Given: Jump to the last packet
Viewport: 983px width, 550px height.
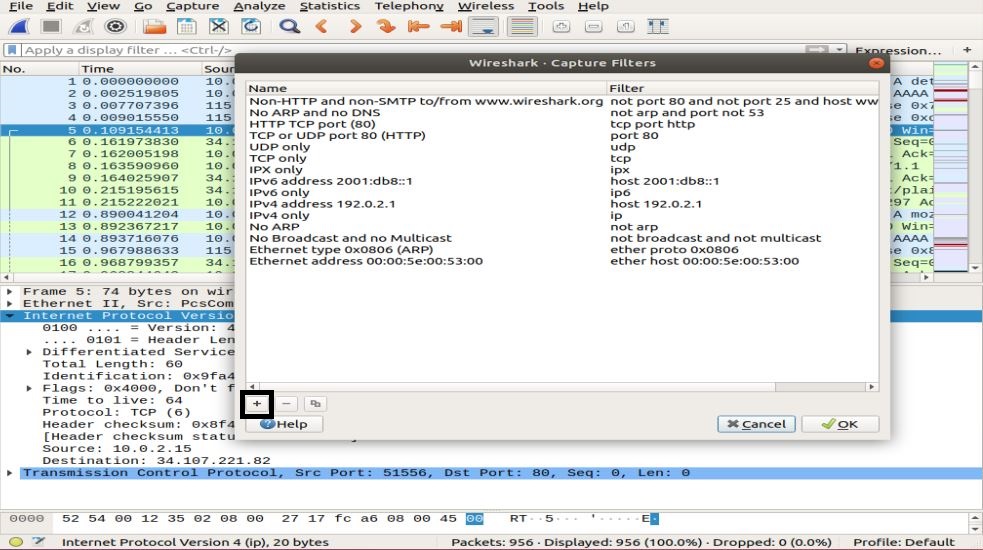Looking at the screenshot, I should (x=451, y=26).
